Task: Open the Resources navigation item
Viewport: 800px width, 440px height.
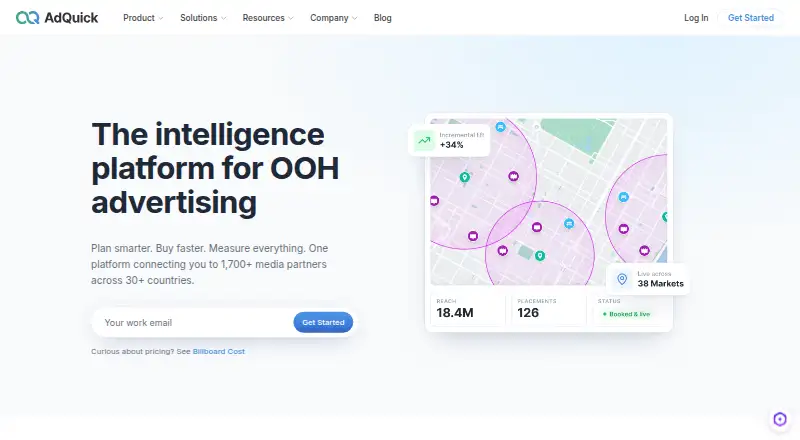Action: (268, 18)
